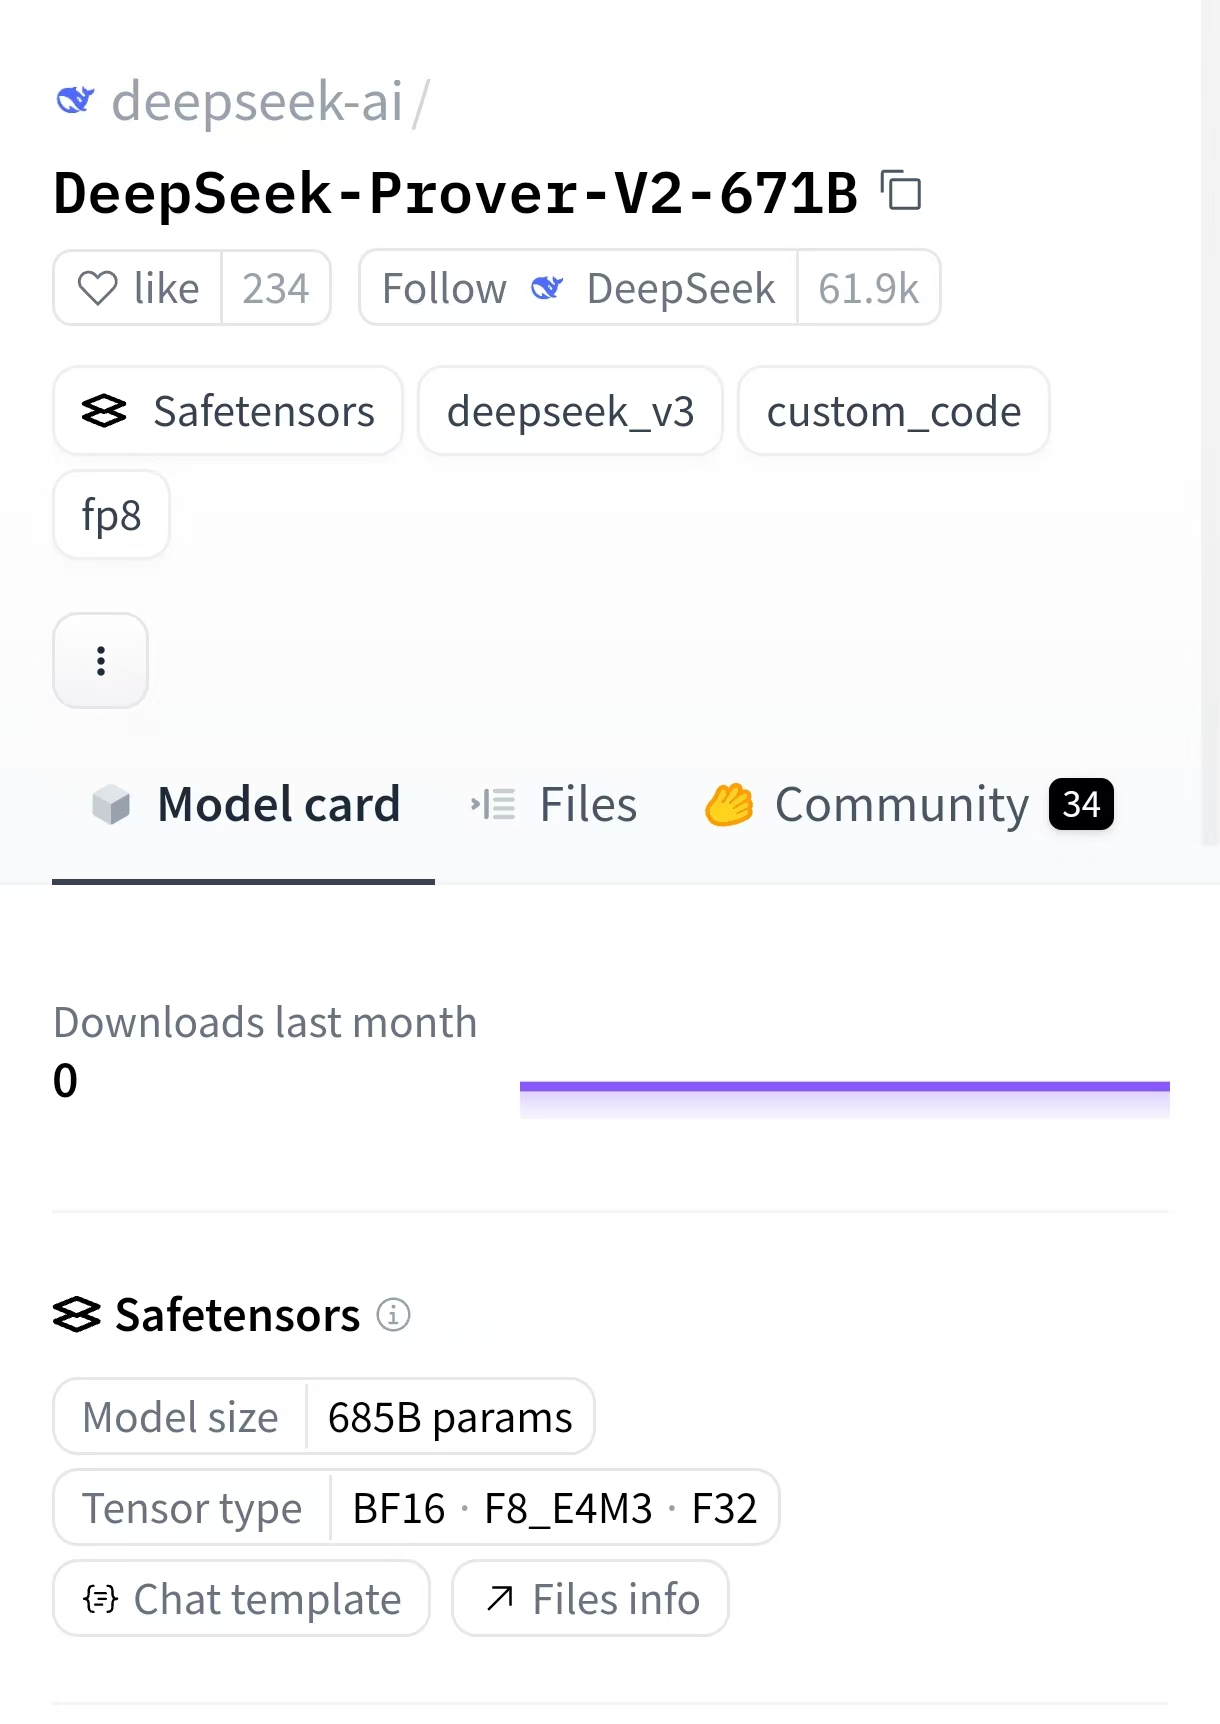Select the deepseek_v3 tag
Viewport: 1220px width, 1724px height.
(570, 411)
